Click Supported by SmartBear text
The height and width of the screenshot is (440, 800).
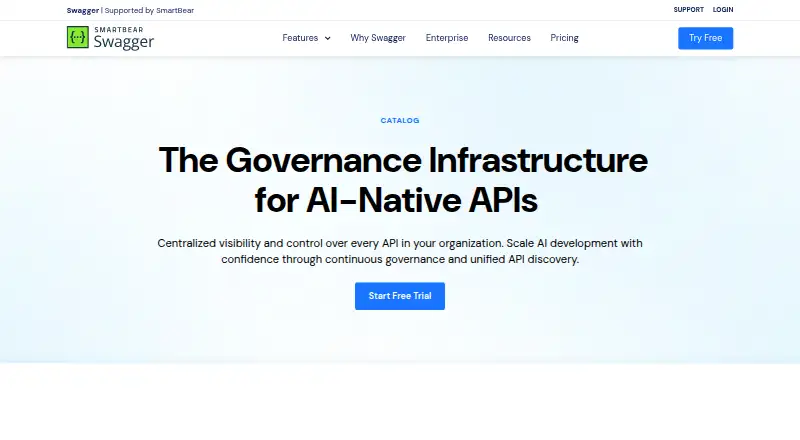tap(149, 10)
